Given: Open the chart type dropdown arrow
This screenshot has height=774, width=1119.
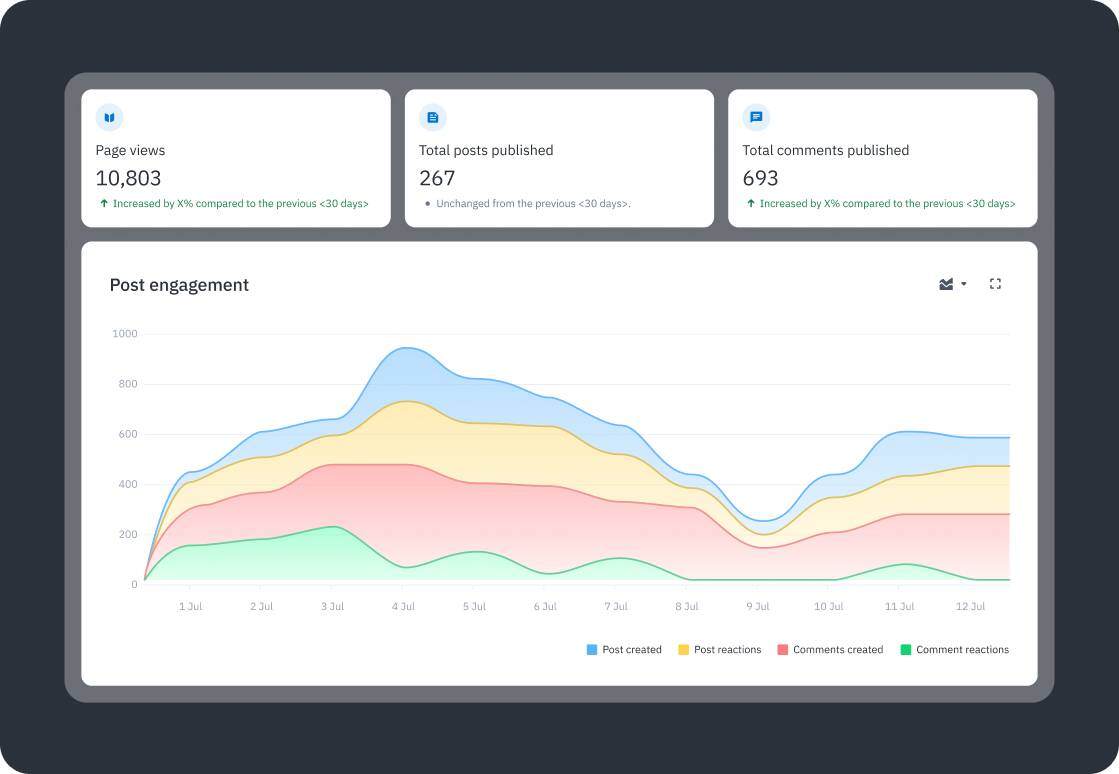Looking at the screenshot, I should point(964,284).
